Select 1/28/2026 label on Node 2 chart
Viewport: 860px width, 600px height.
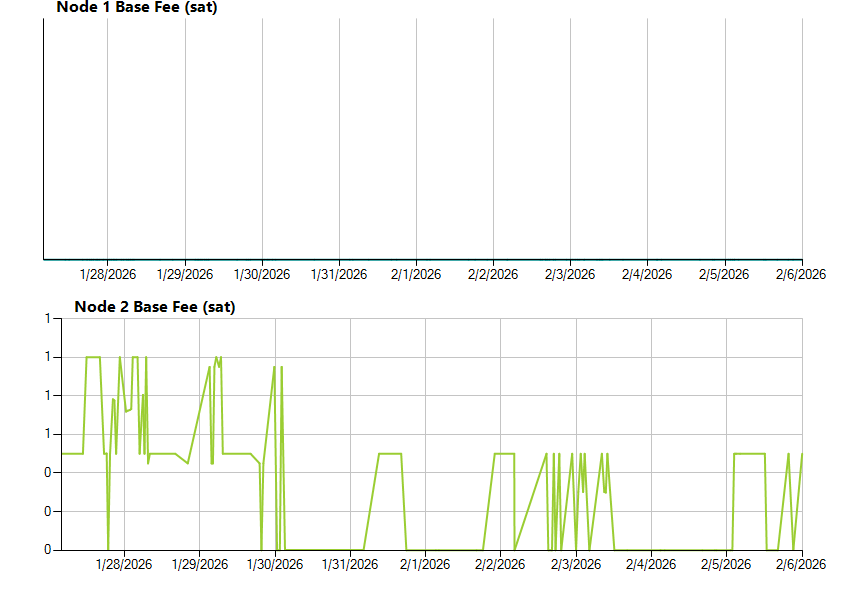[125, 564]
